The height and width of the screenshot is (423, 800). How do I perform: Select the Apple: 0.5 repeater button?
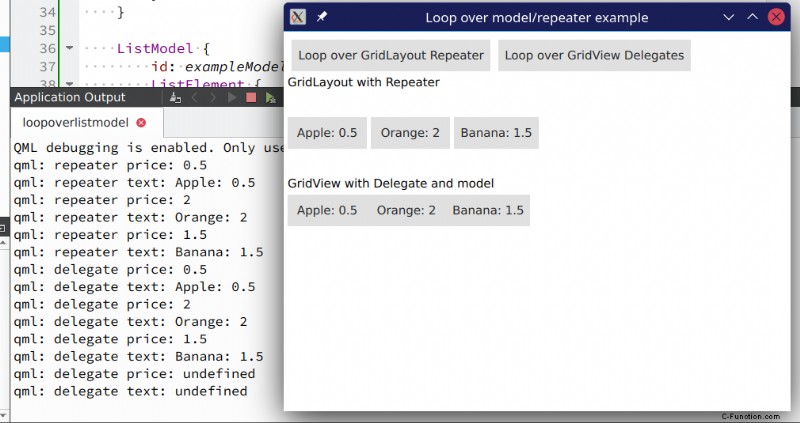pyautogui.click(x=327, y=133)
